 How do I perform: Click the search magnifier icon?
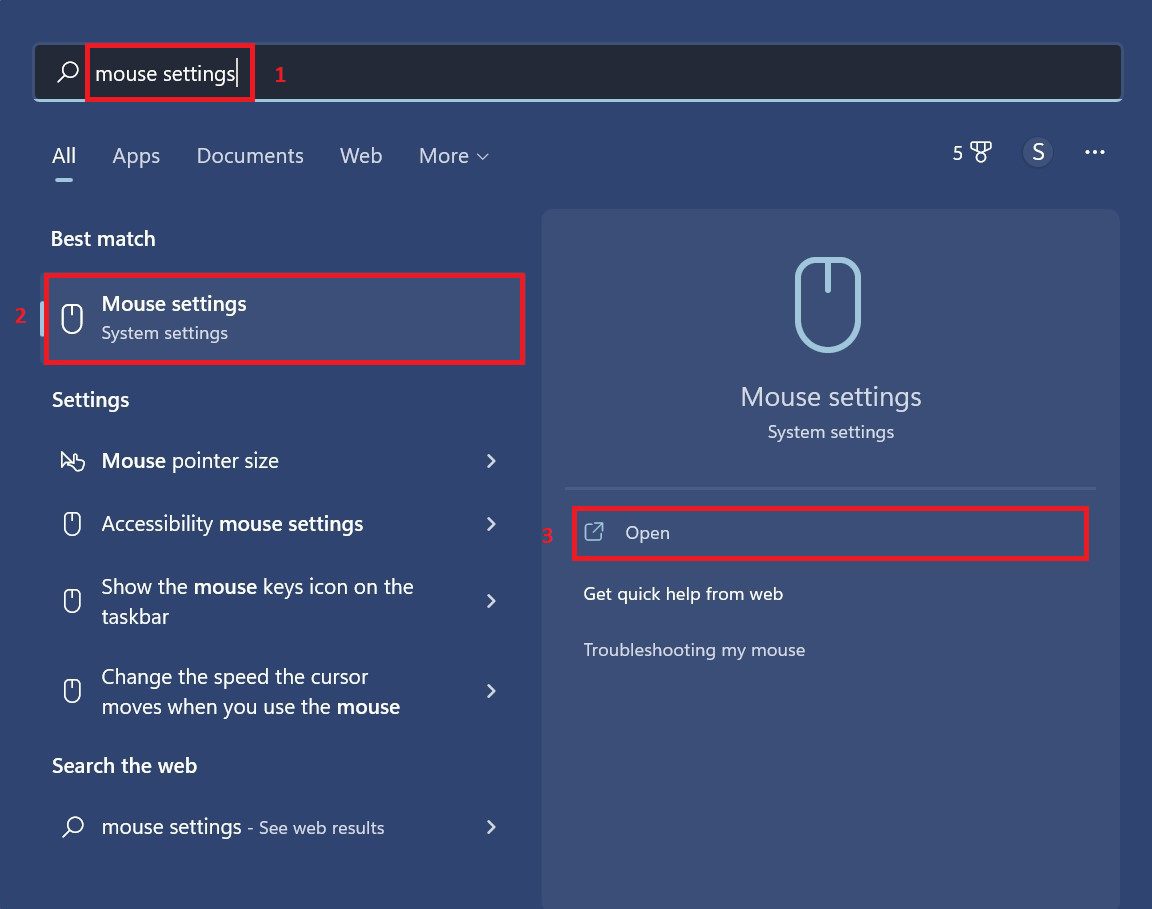coord(66,71)
